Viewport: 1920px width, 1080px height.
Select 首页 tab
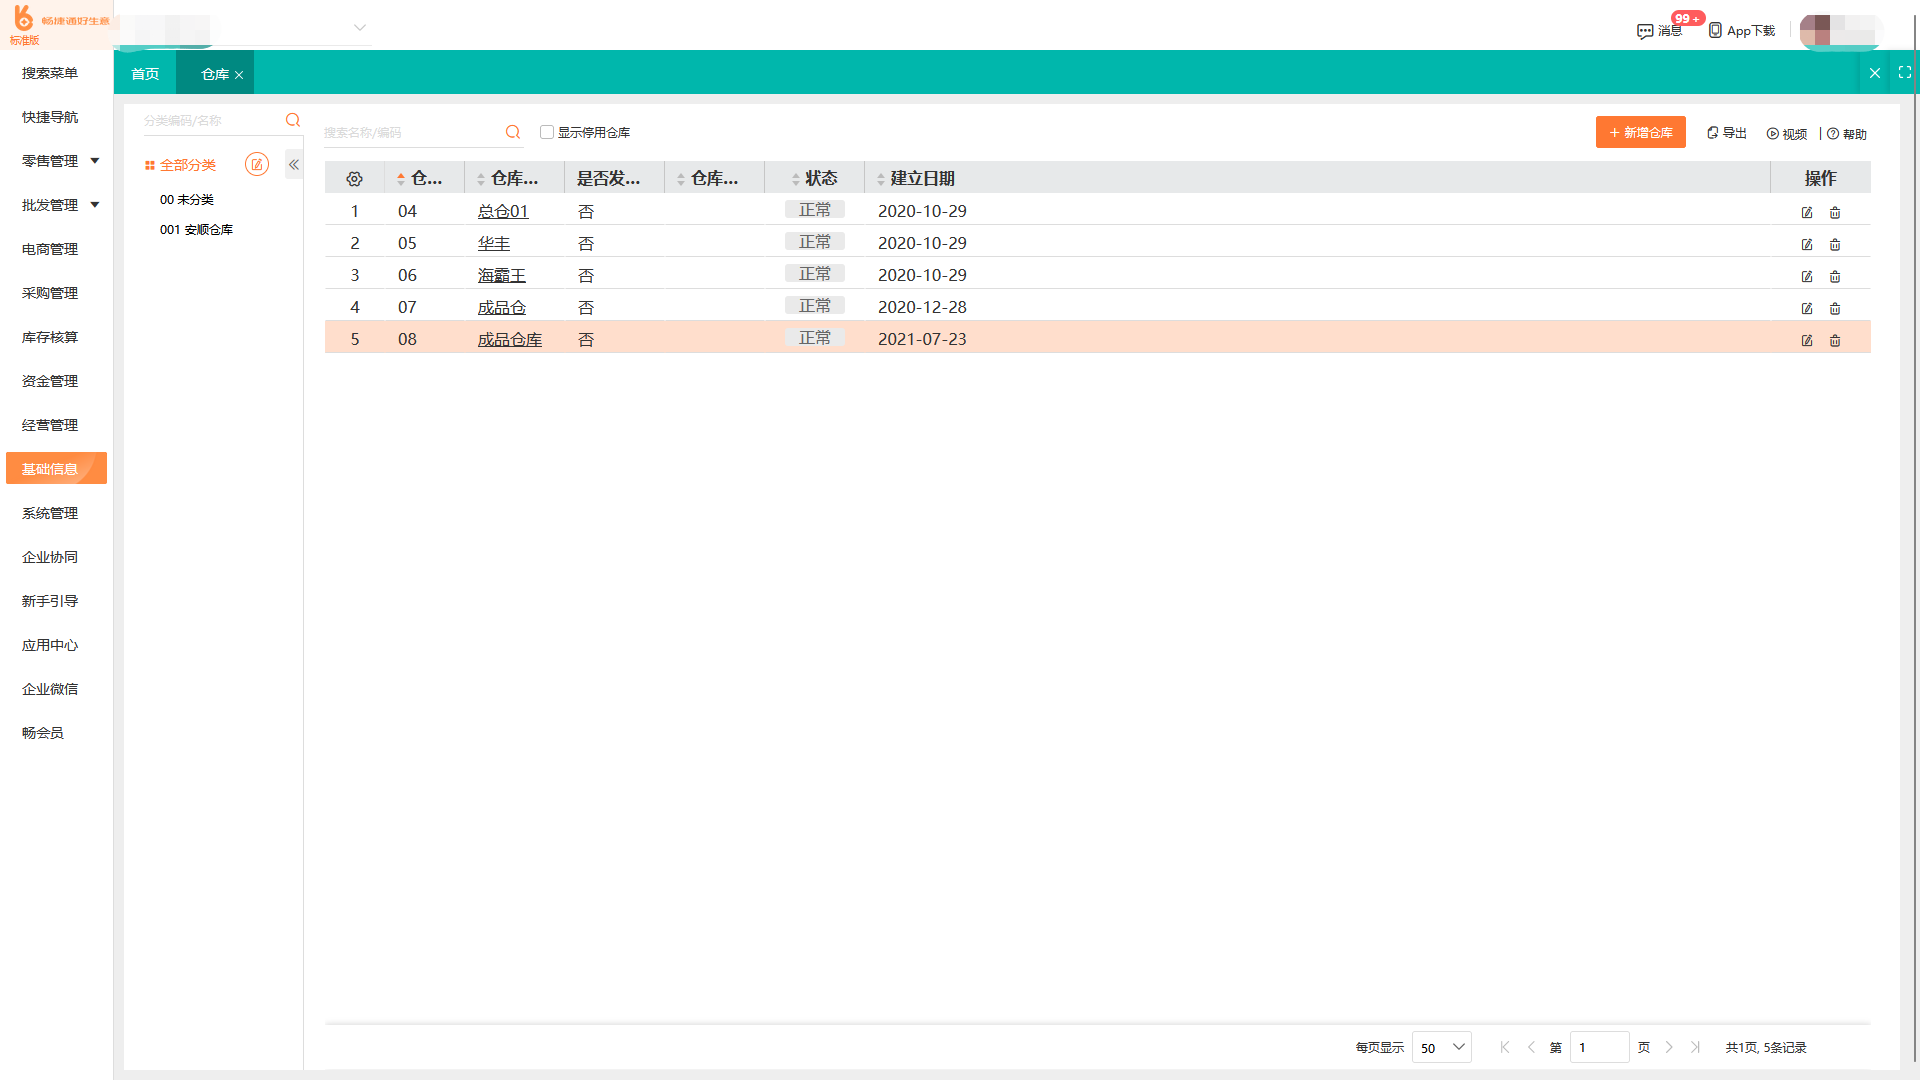tap(144, 74)
